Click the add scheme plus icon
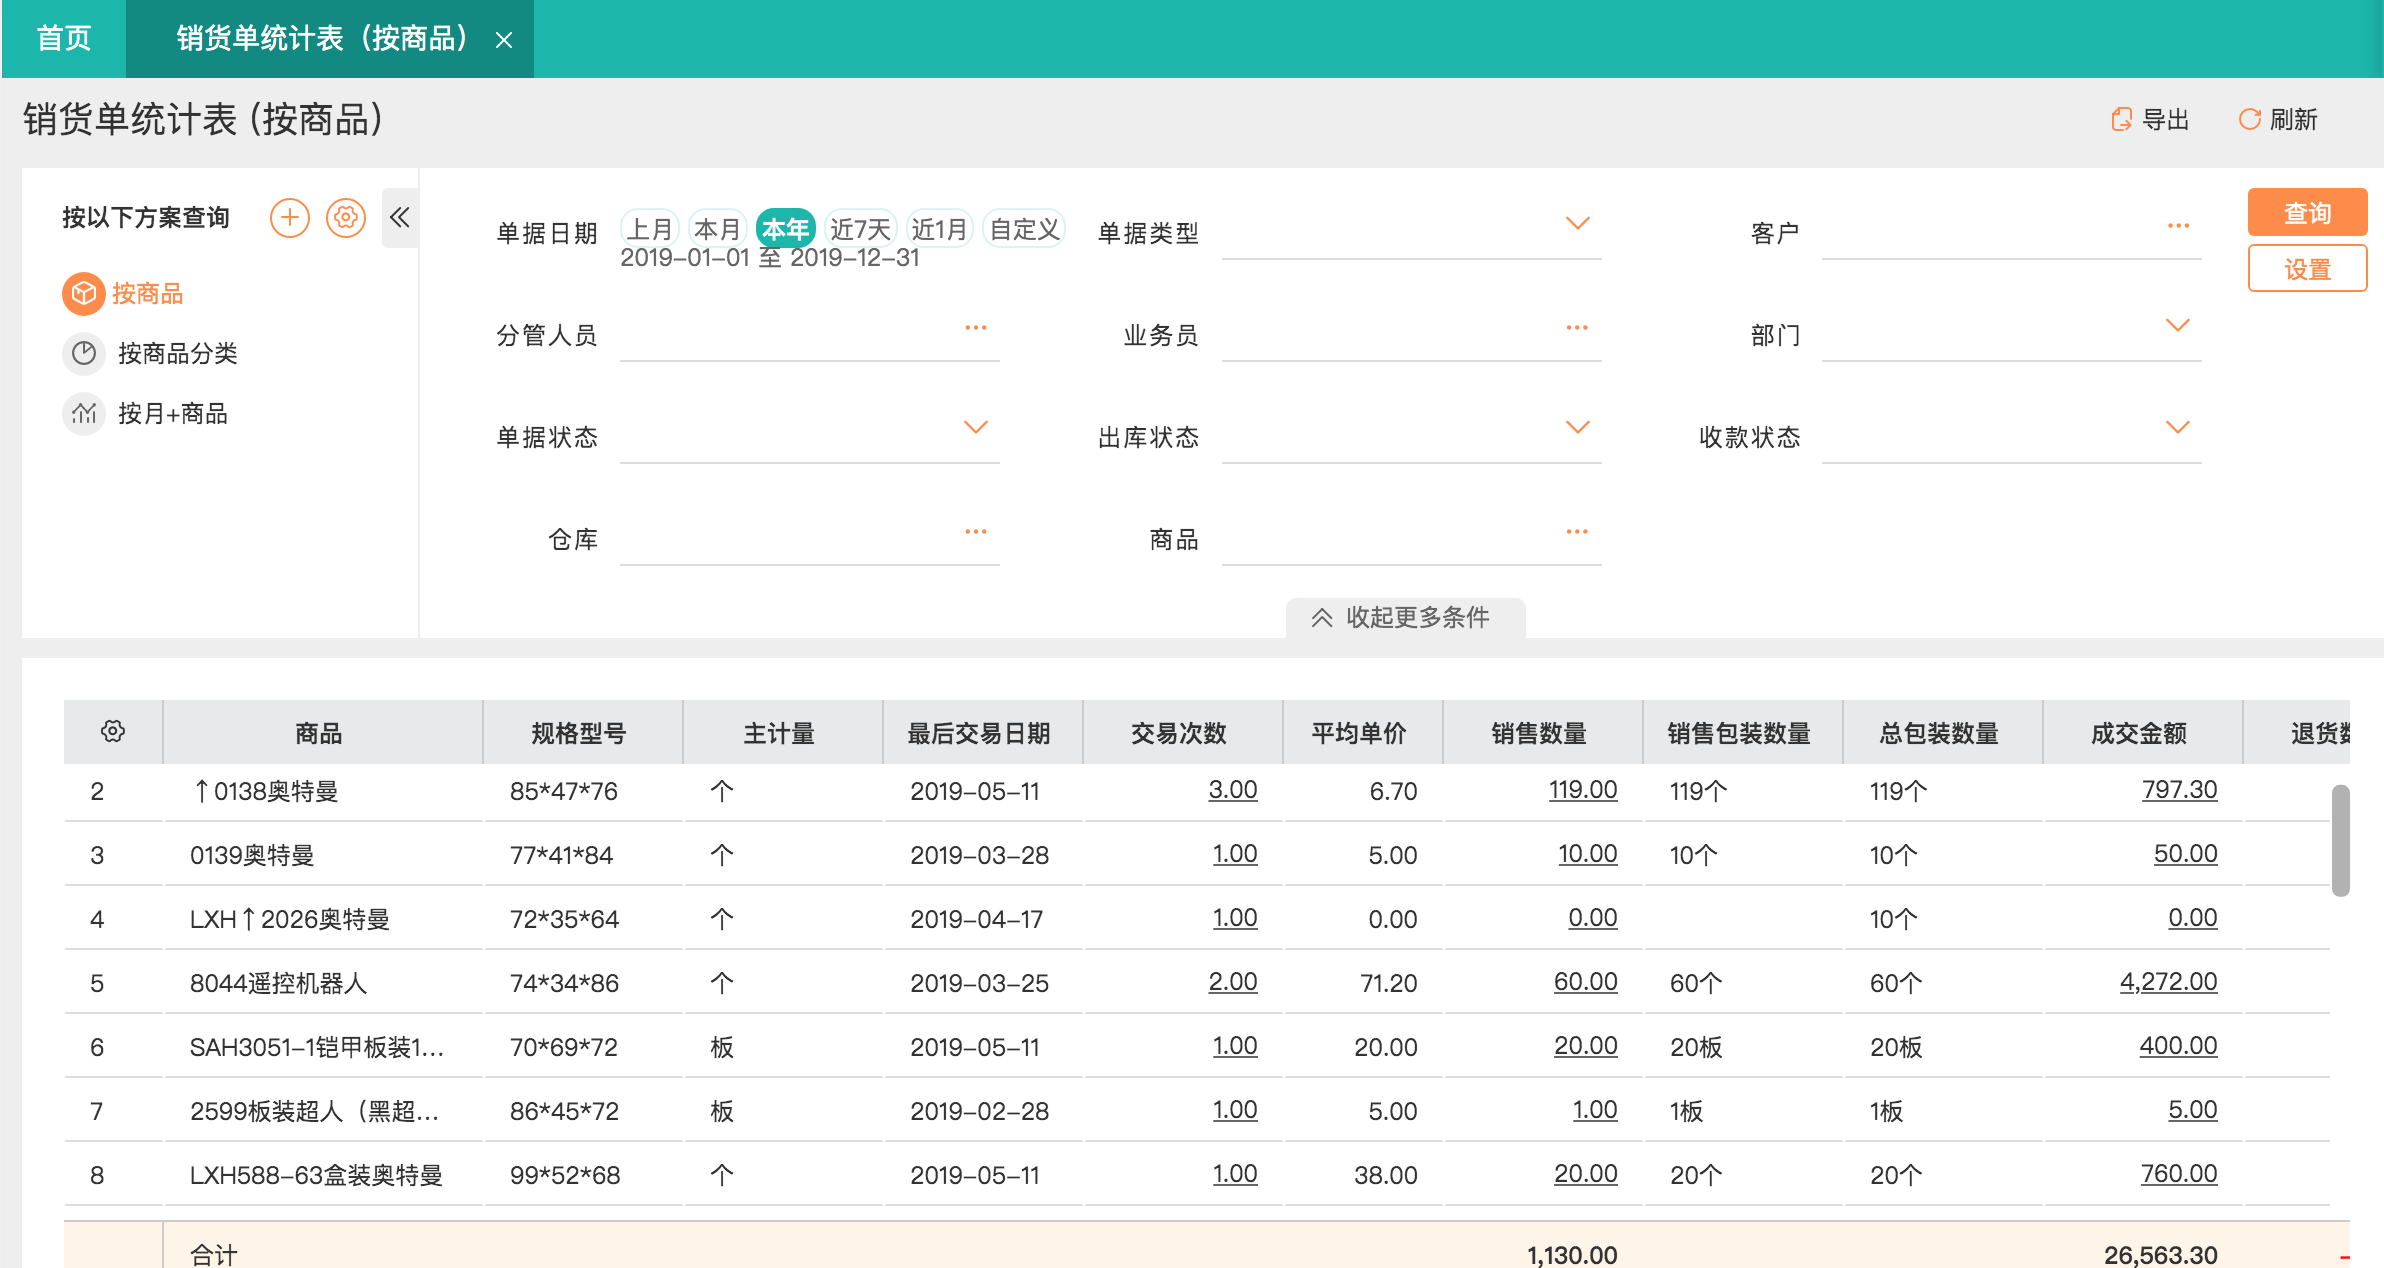This screenshot has width=2384, height=1268. (x=290, y=219)
